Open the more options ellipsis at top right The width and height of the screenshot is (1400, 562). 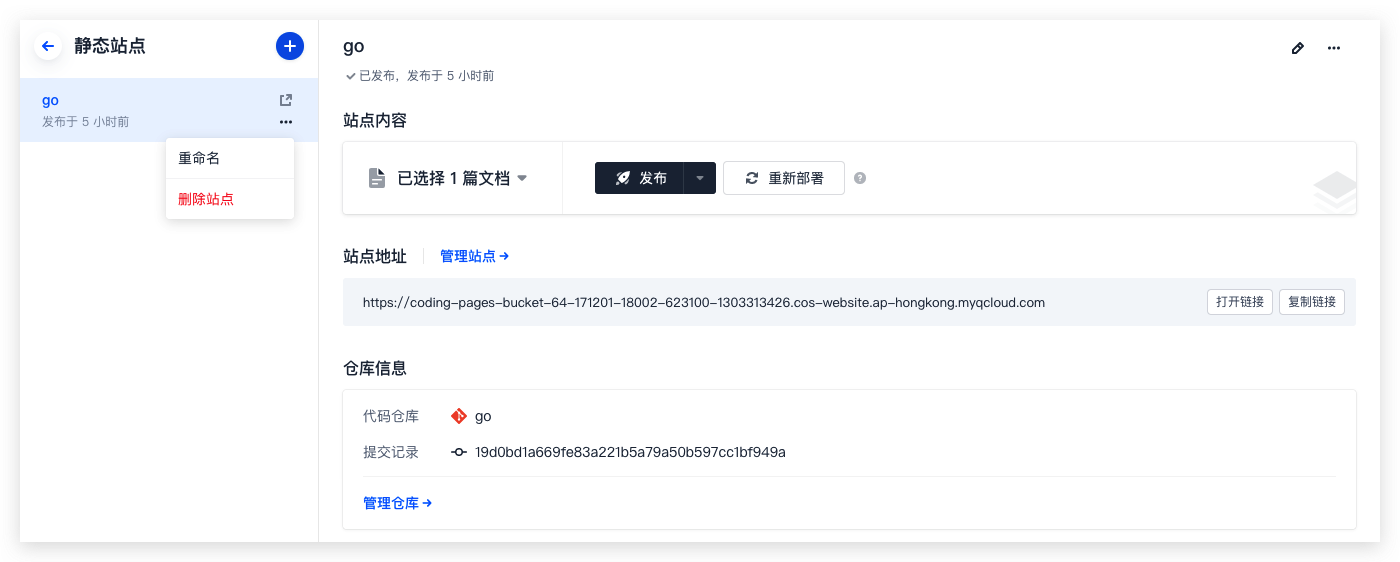point(1334,48)
